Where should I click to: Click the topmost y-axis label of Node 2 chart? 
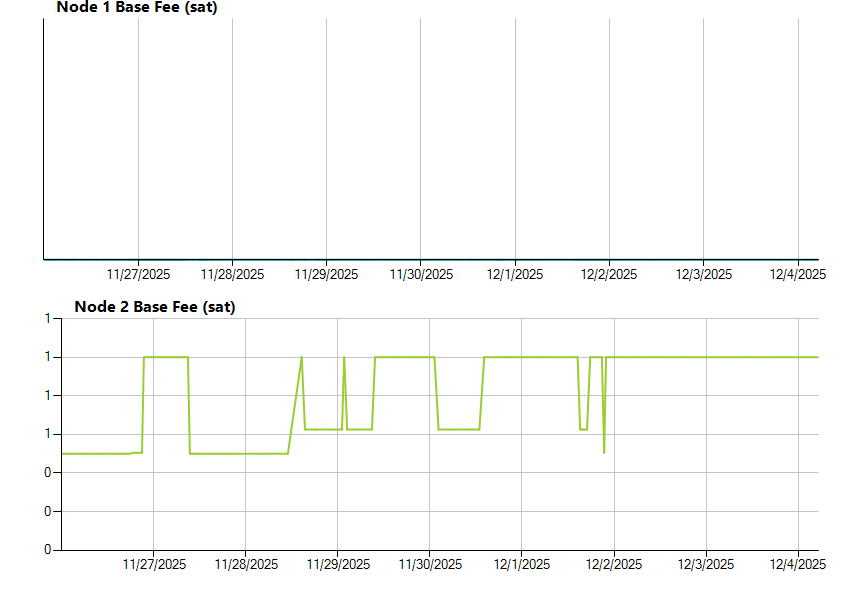[x=46, y=319]
